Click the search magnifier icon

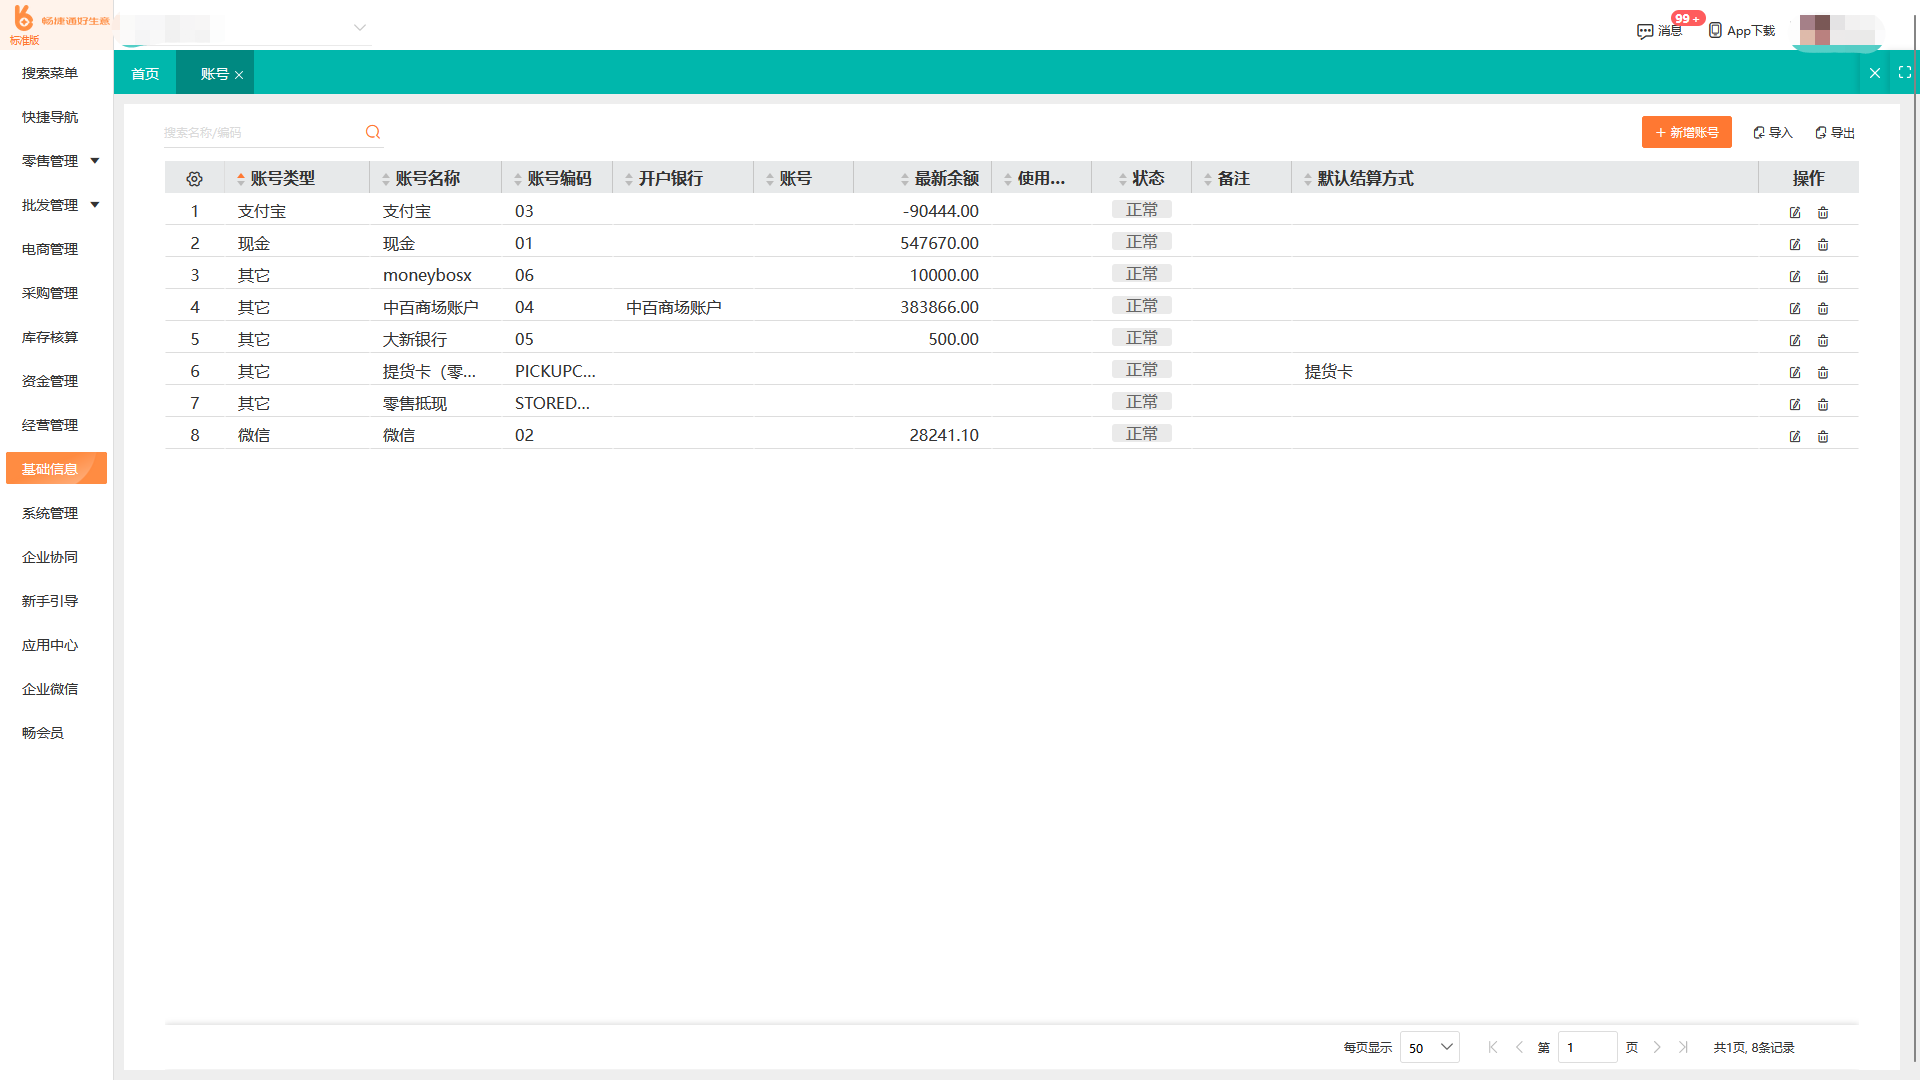(373, 132)
